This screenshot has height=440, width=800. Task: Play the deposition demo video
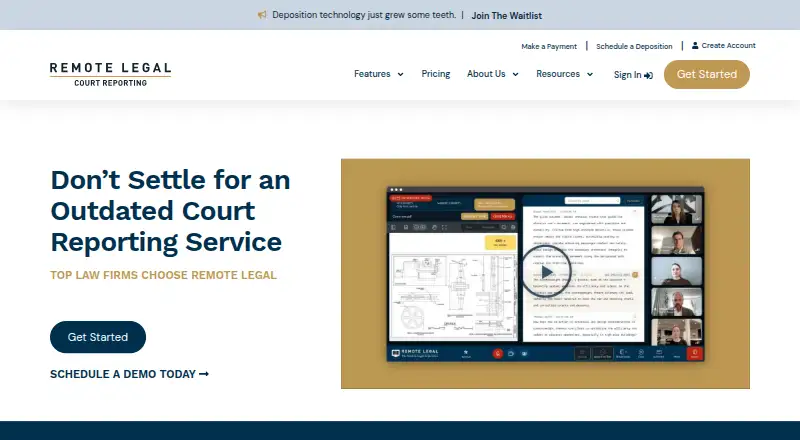coord(545,272)
